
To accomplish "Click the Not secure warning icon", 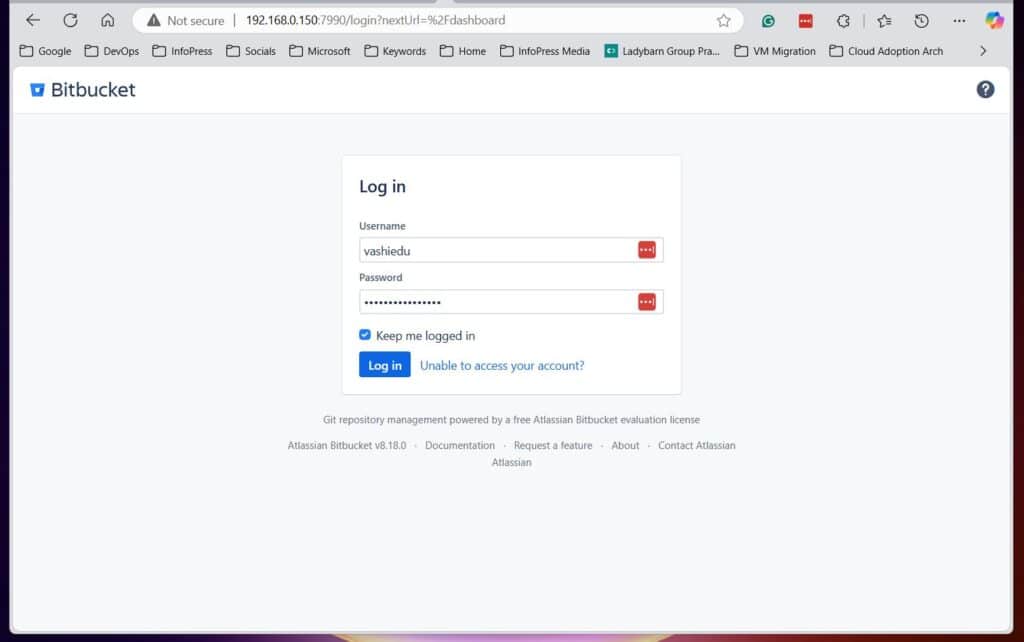I will click(152, 19).
